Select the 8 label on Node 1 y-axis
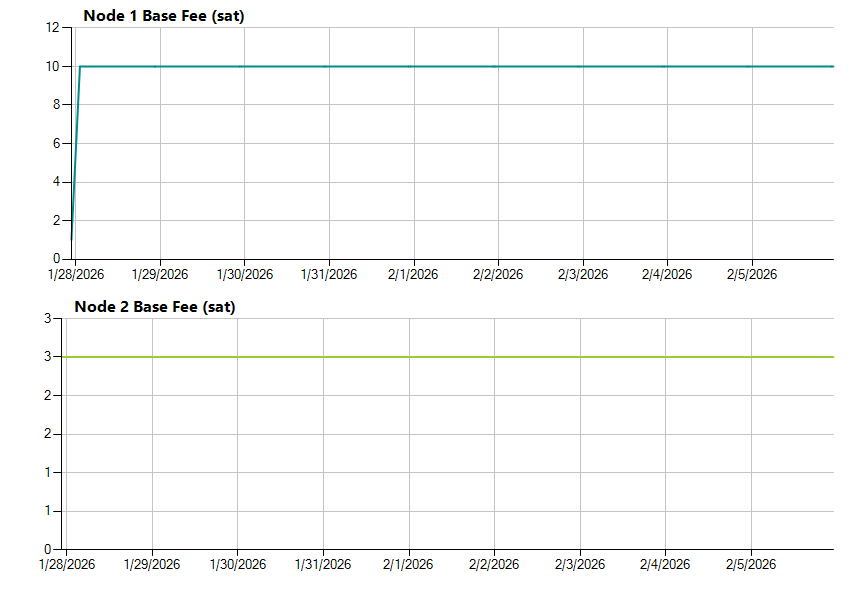860x600 pixels. pos(56,105)
